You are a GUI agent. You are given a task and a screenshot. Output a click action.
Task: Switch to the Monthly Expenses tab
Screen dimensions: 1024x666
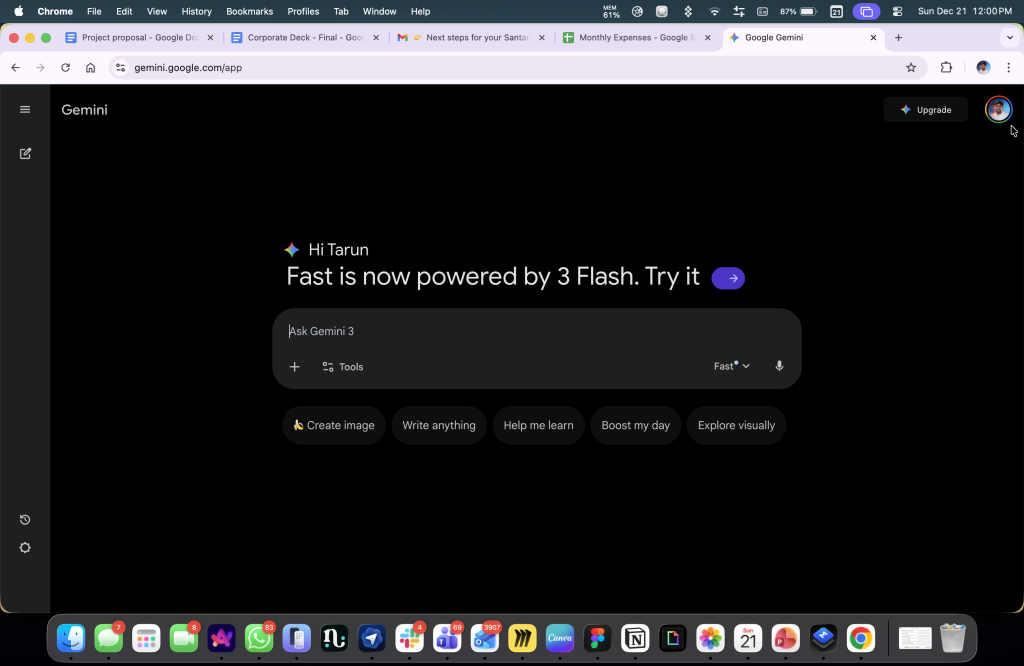pos(633,37)
